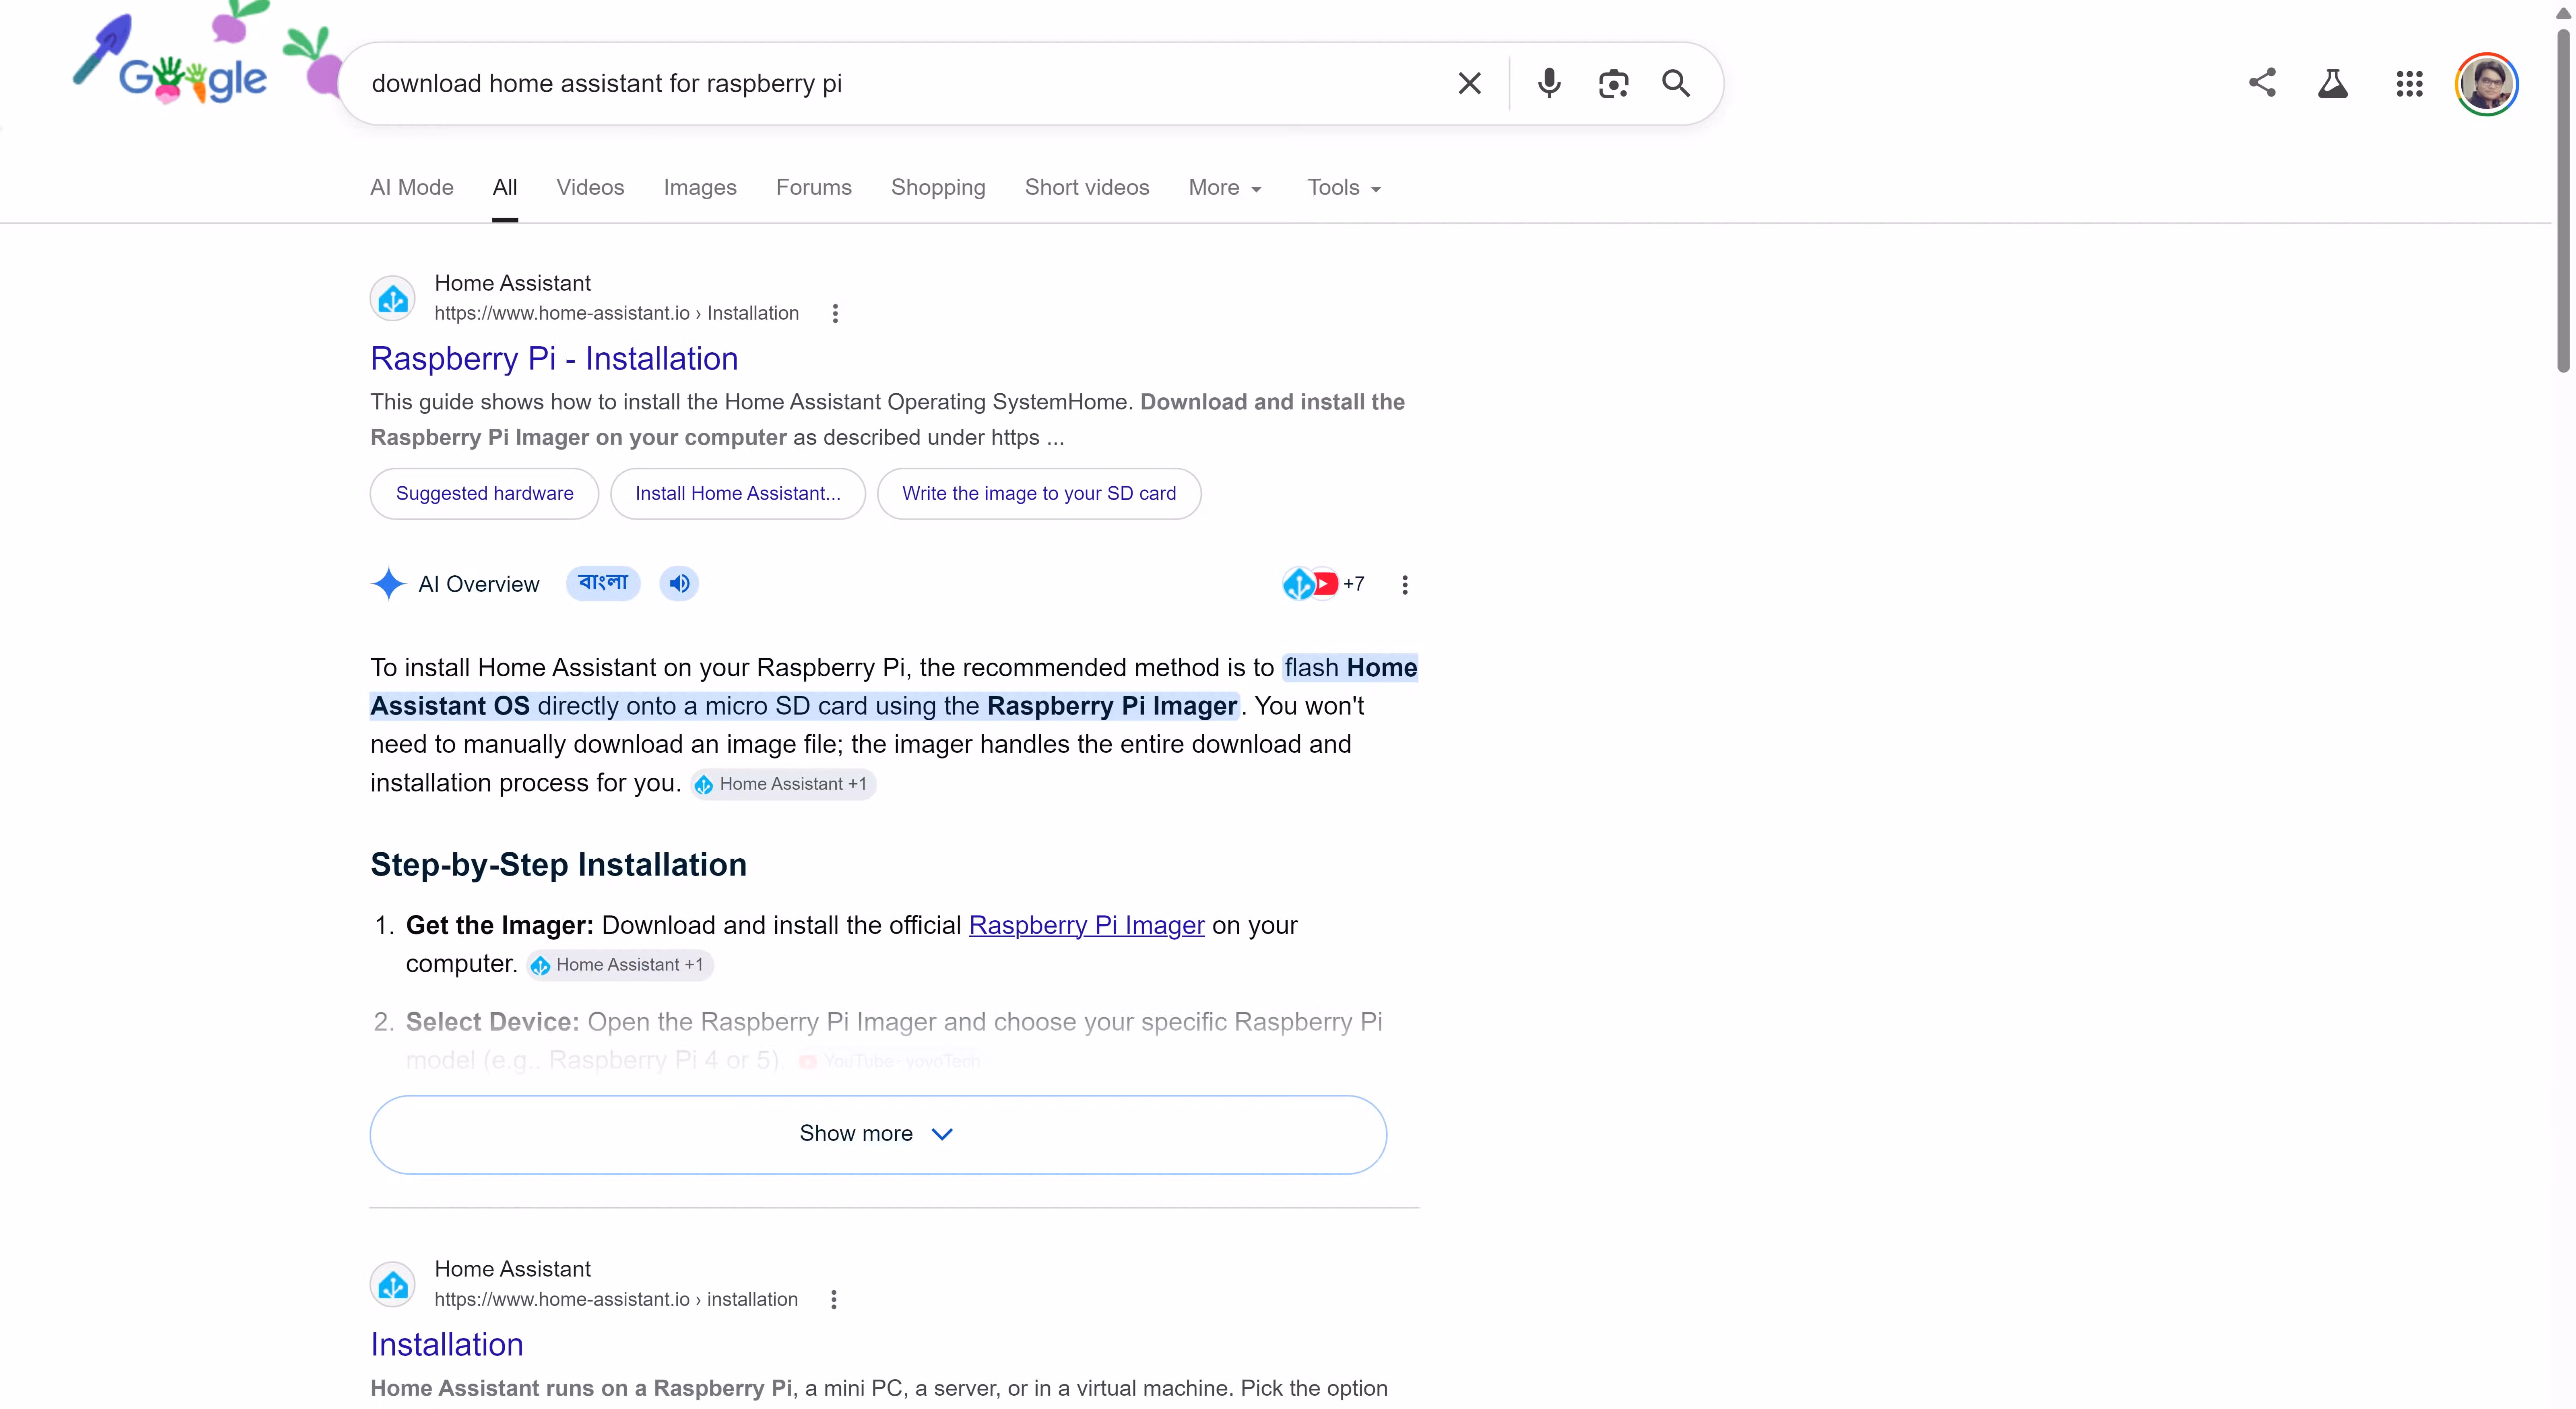The image size is (2576, 1409).
Task: Click the page vertical scrollbar thumb
Action: pyautogui.click(x=2564, y=200)
